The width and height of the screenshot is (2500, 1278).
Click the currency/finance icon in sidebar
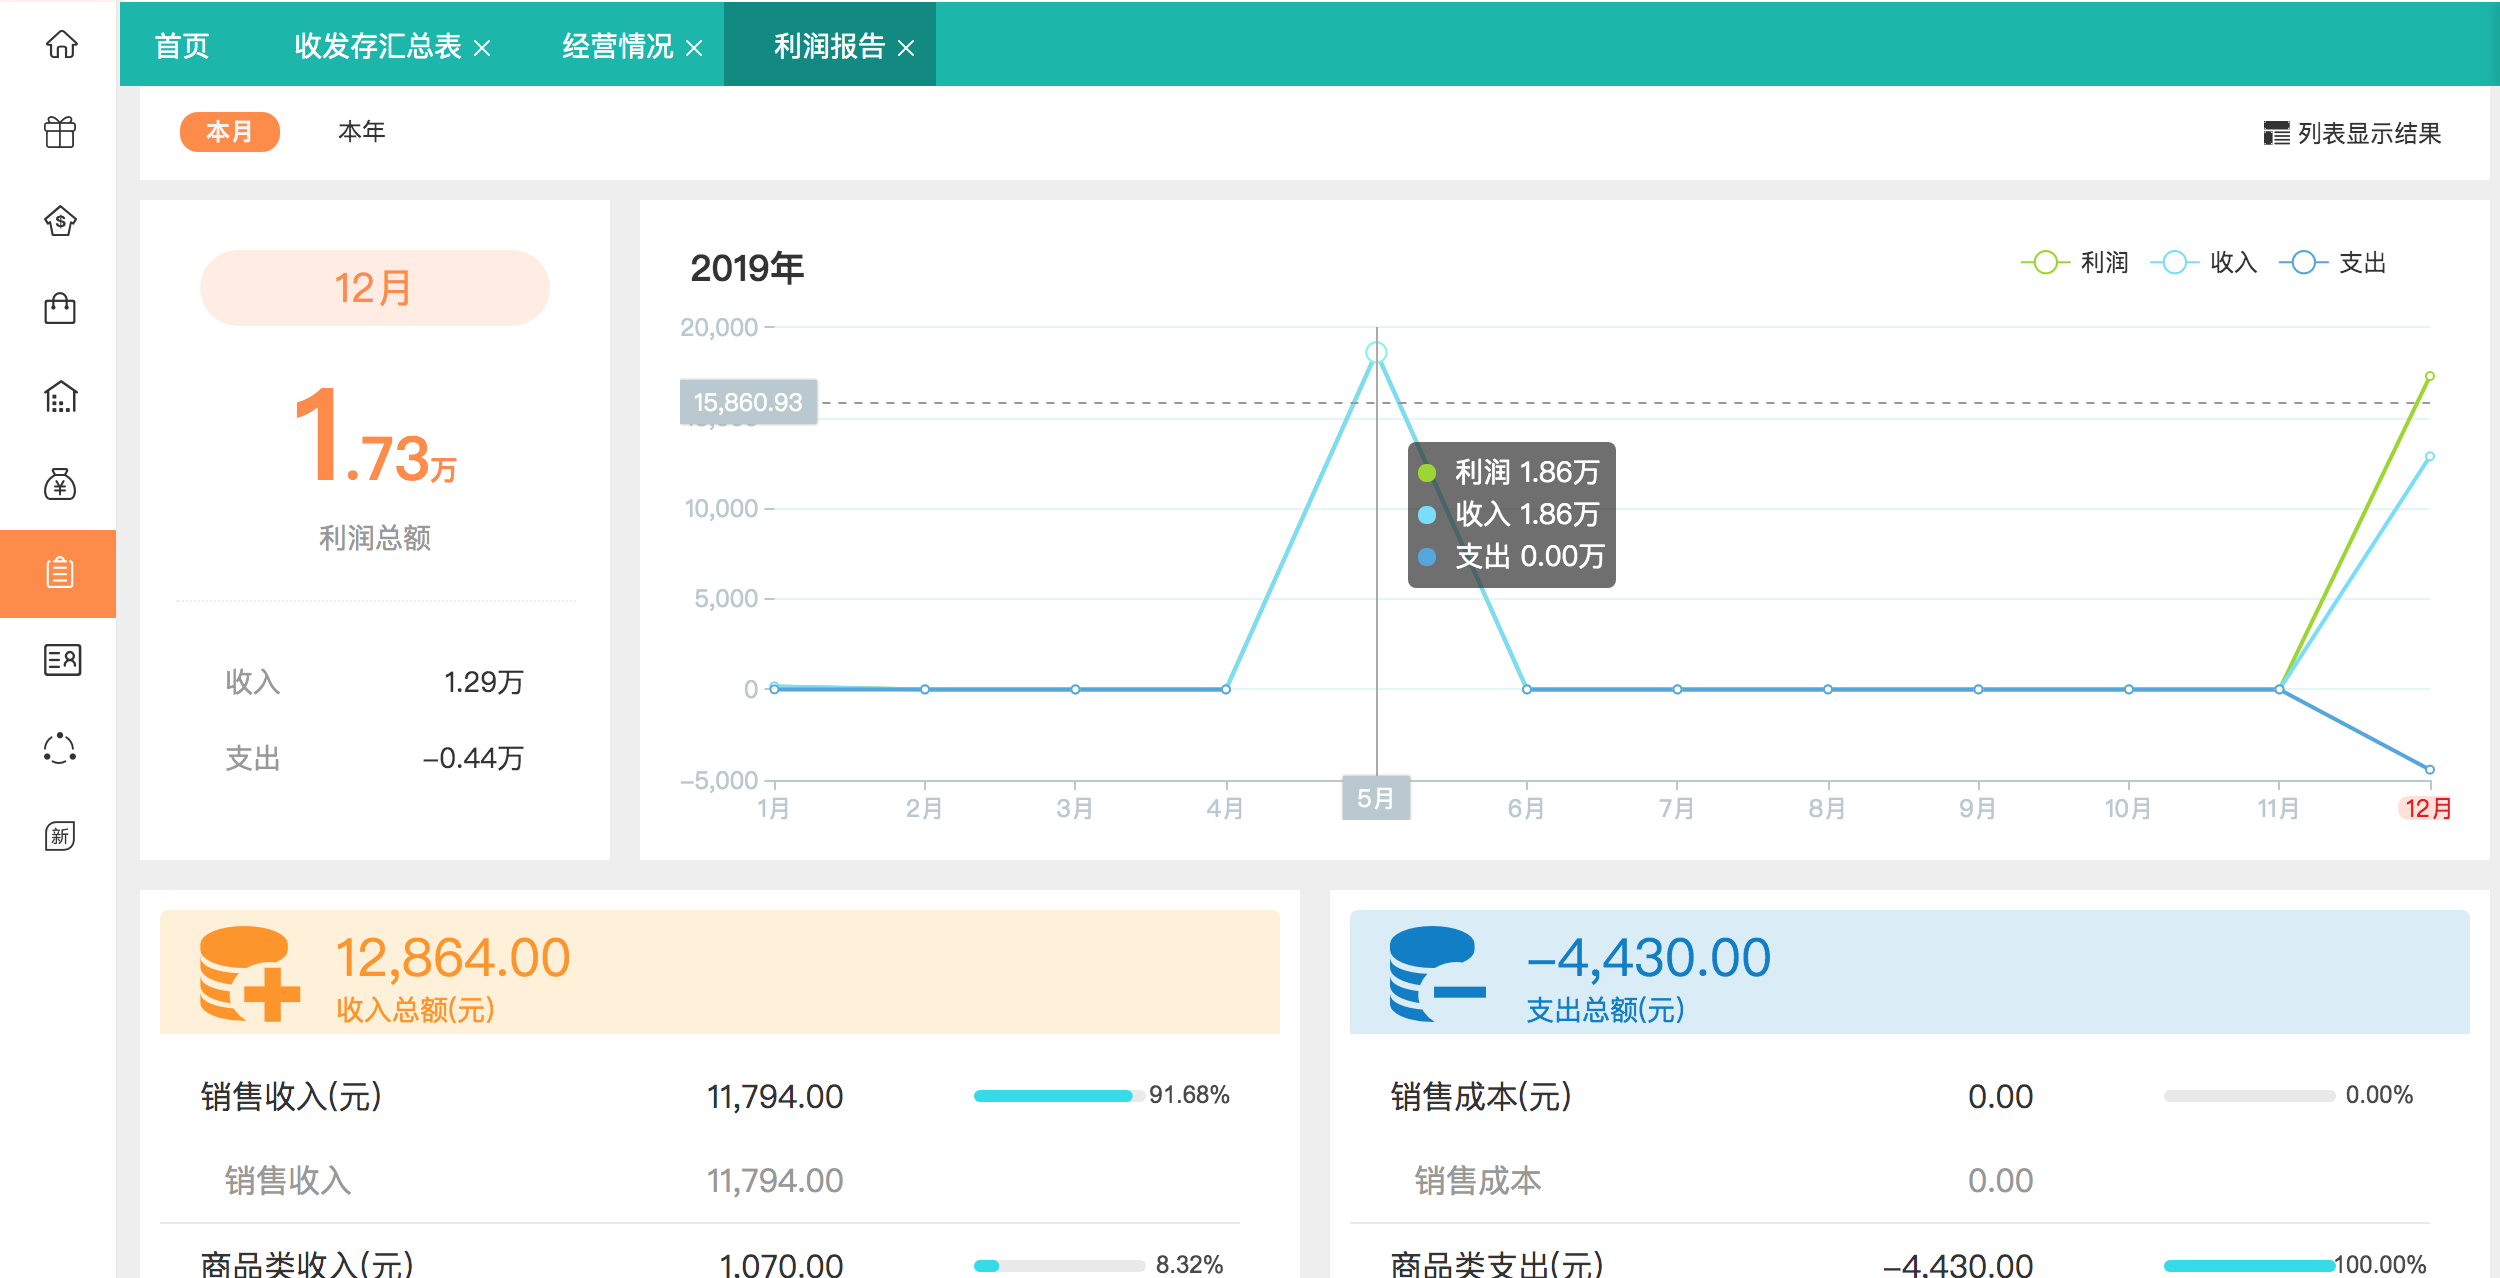pyautogui.click(x=62, y=484)
